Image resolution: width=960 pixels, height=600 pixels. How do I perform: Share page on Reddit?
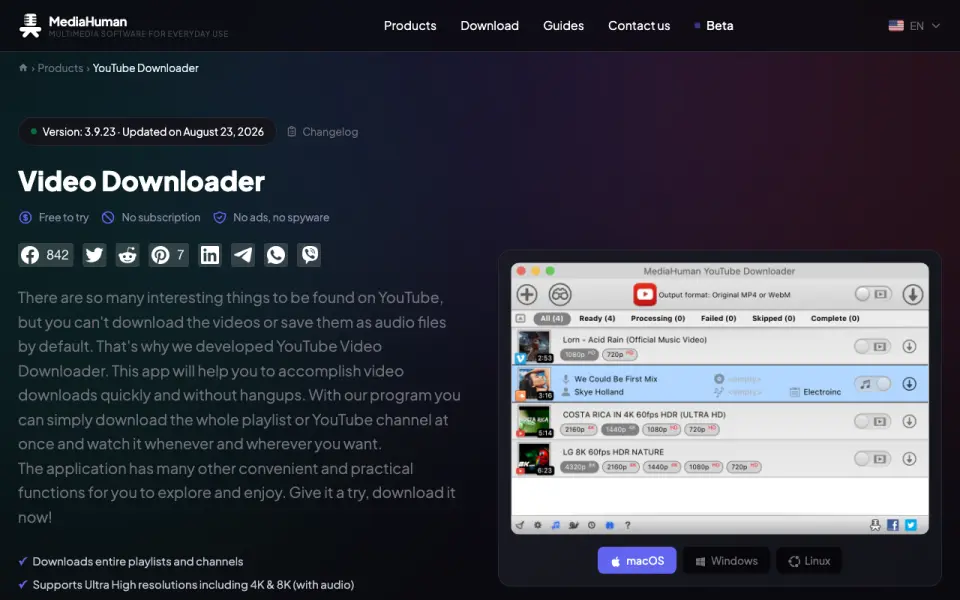click(127, 255)
